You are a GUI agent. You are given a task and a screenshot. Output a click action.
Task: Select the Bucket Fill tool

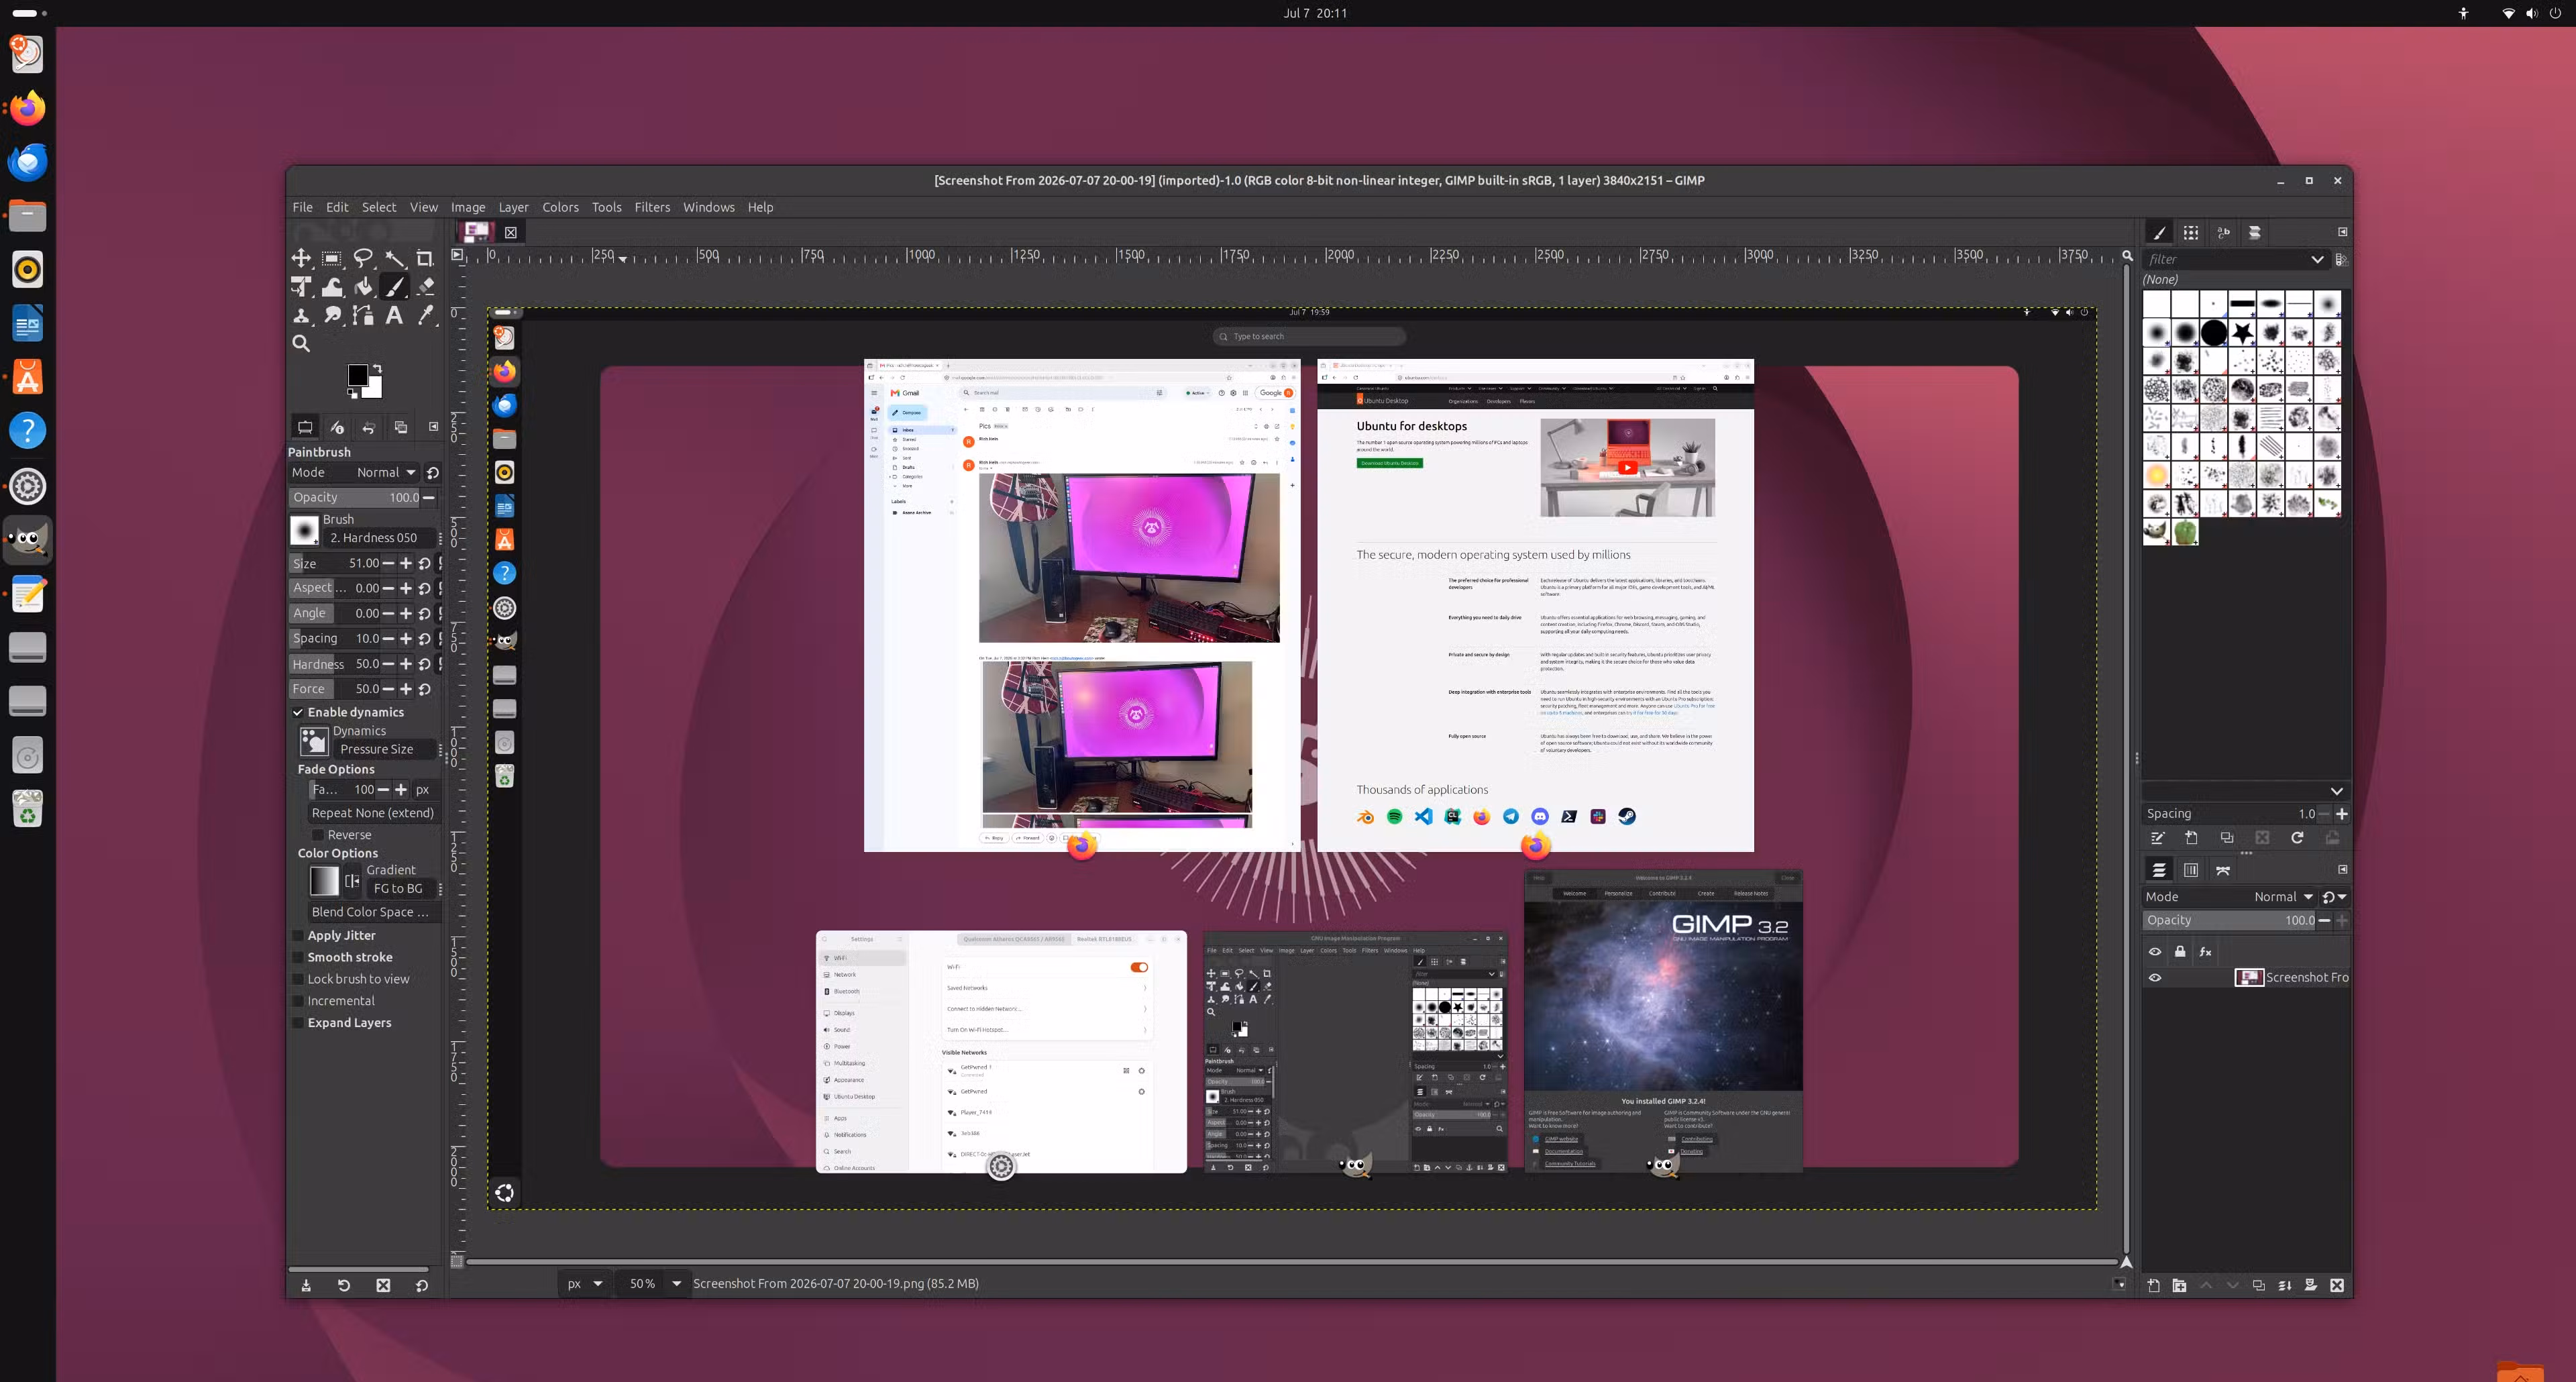pos(363,287)
